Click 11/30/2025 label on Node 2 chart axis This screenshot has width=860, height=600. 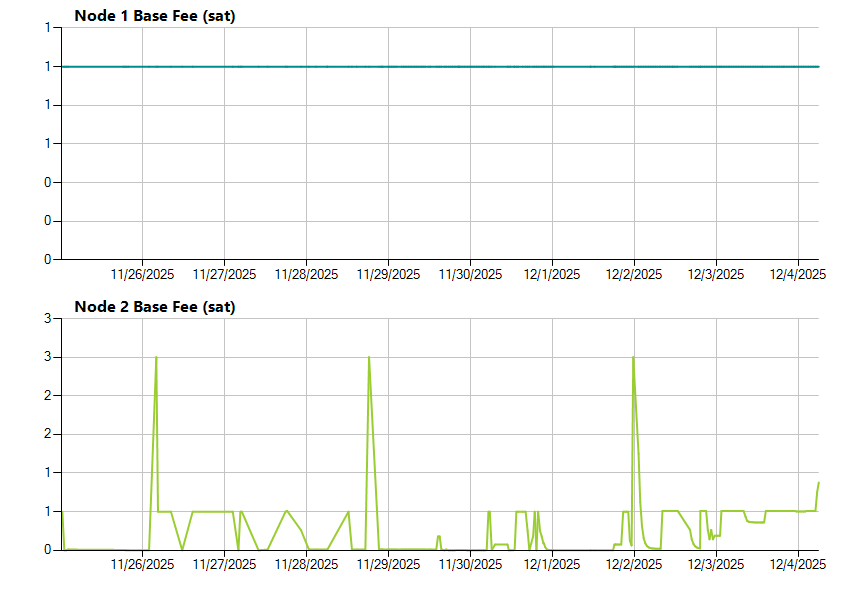(470, 565)
